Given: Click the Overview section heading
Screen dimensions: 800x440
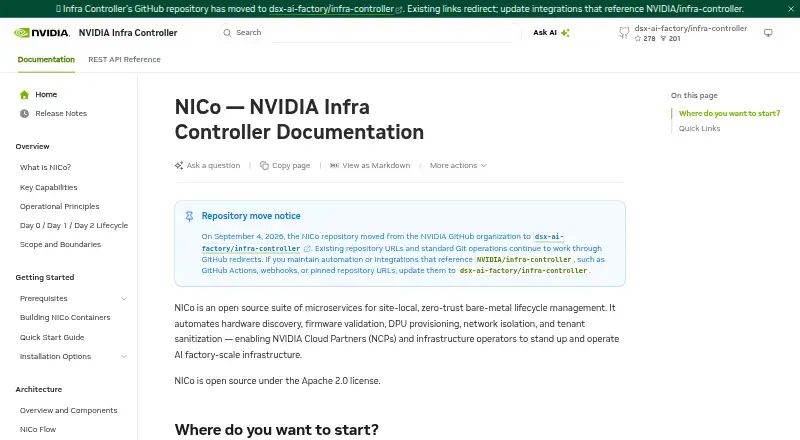Looking at the screenshot, I should click(32, 146).
